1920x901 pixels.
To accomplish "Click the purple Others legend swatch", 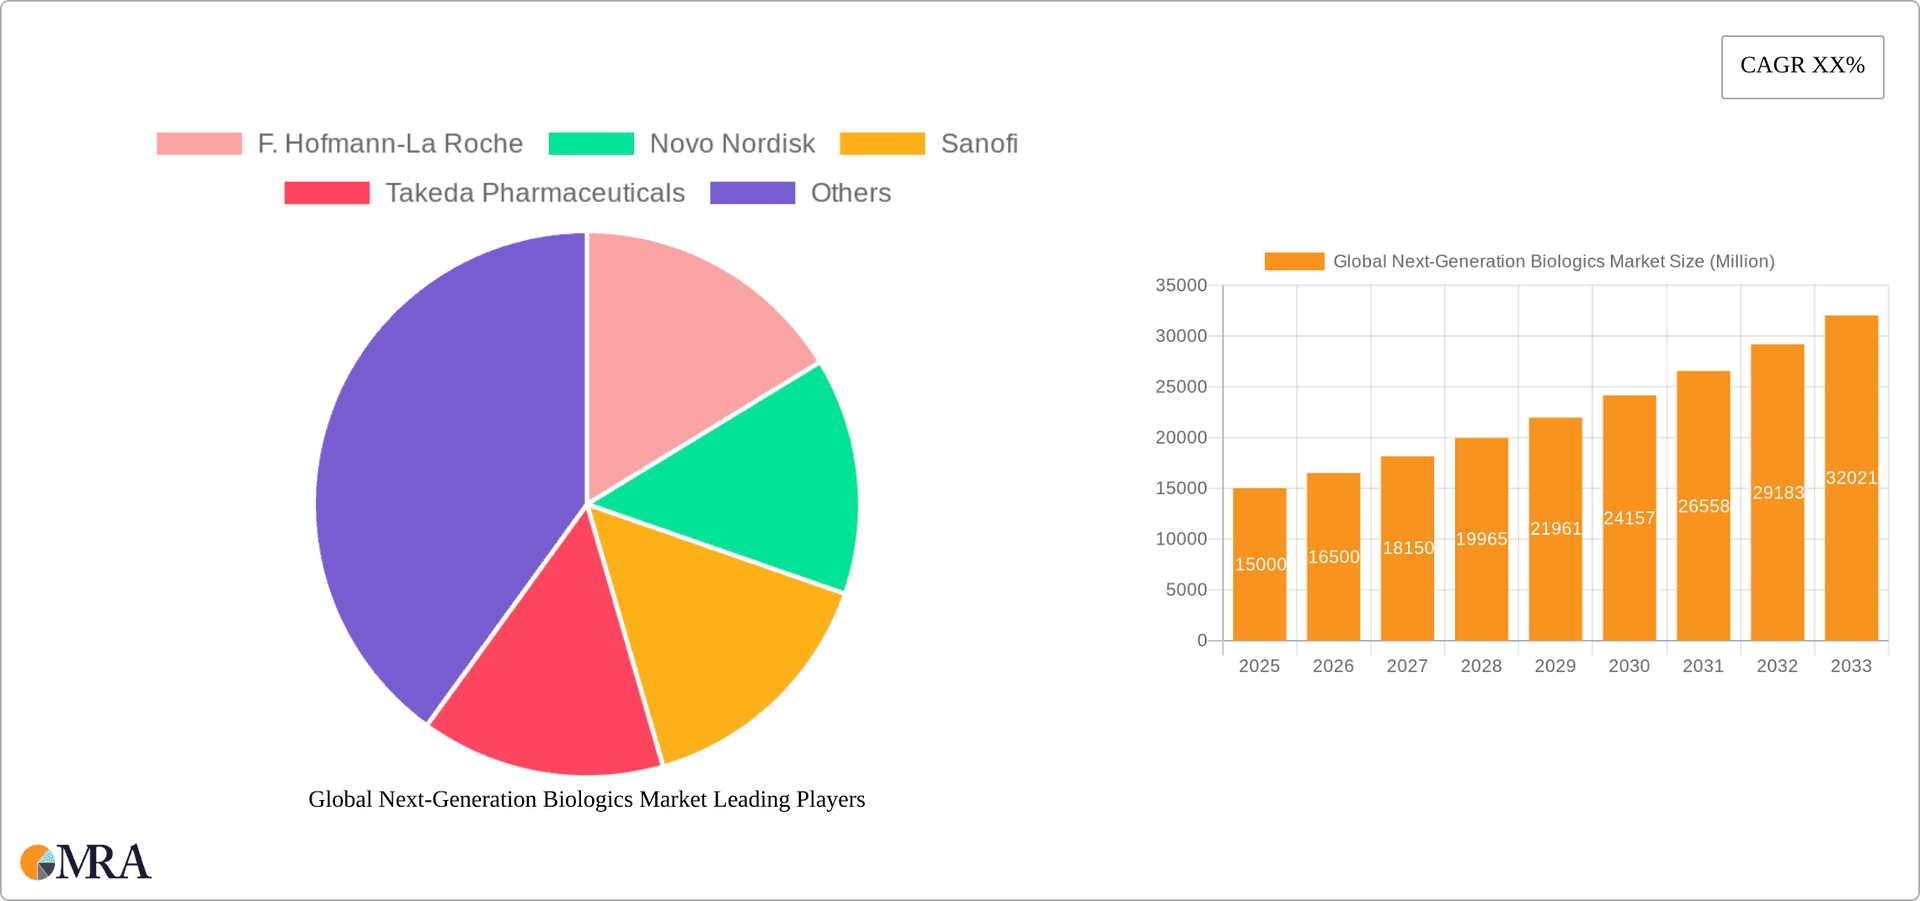I will 752,192.
